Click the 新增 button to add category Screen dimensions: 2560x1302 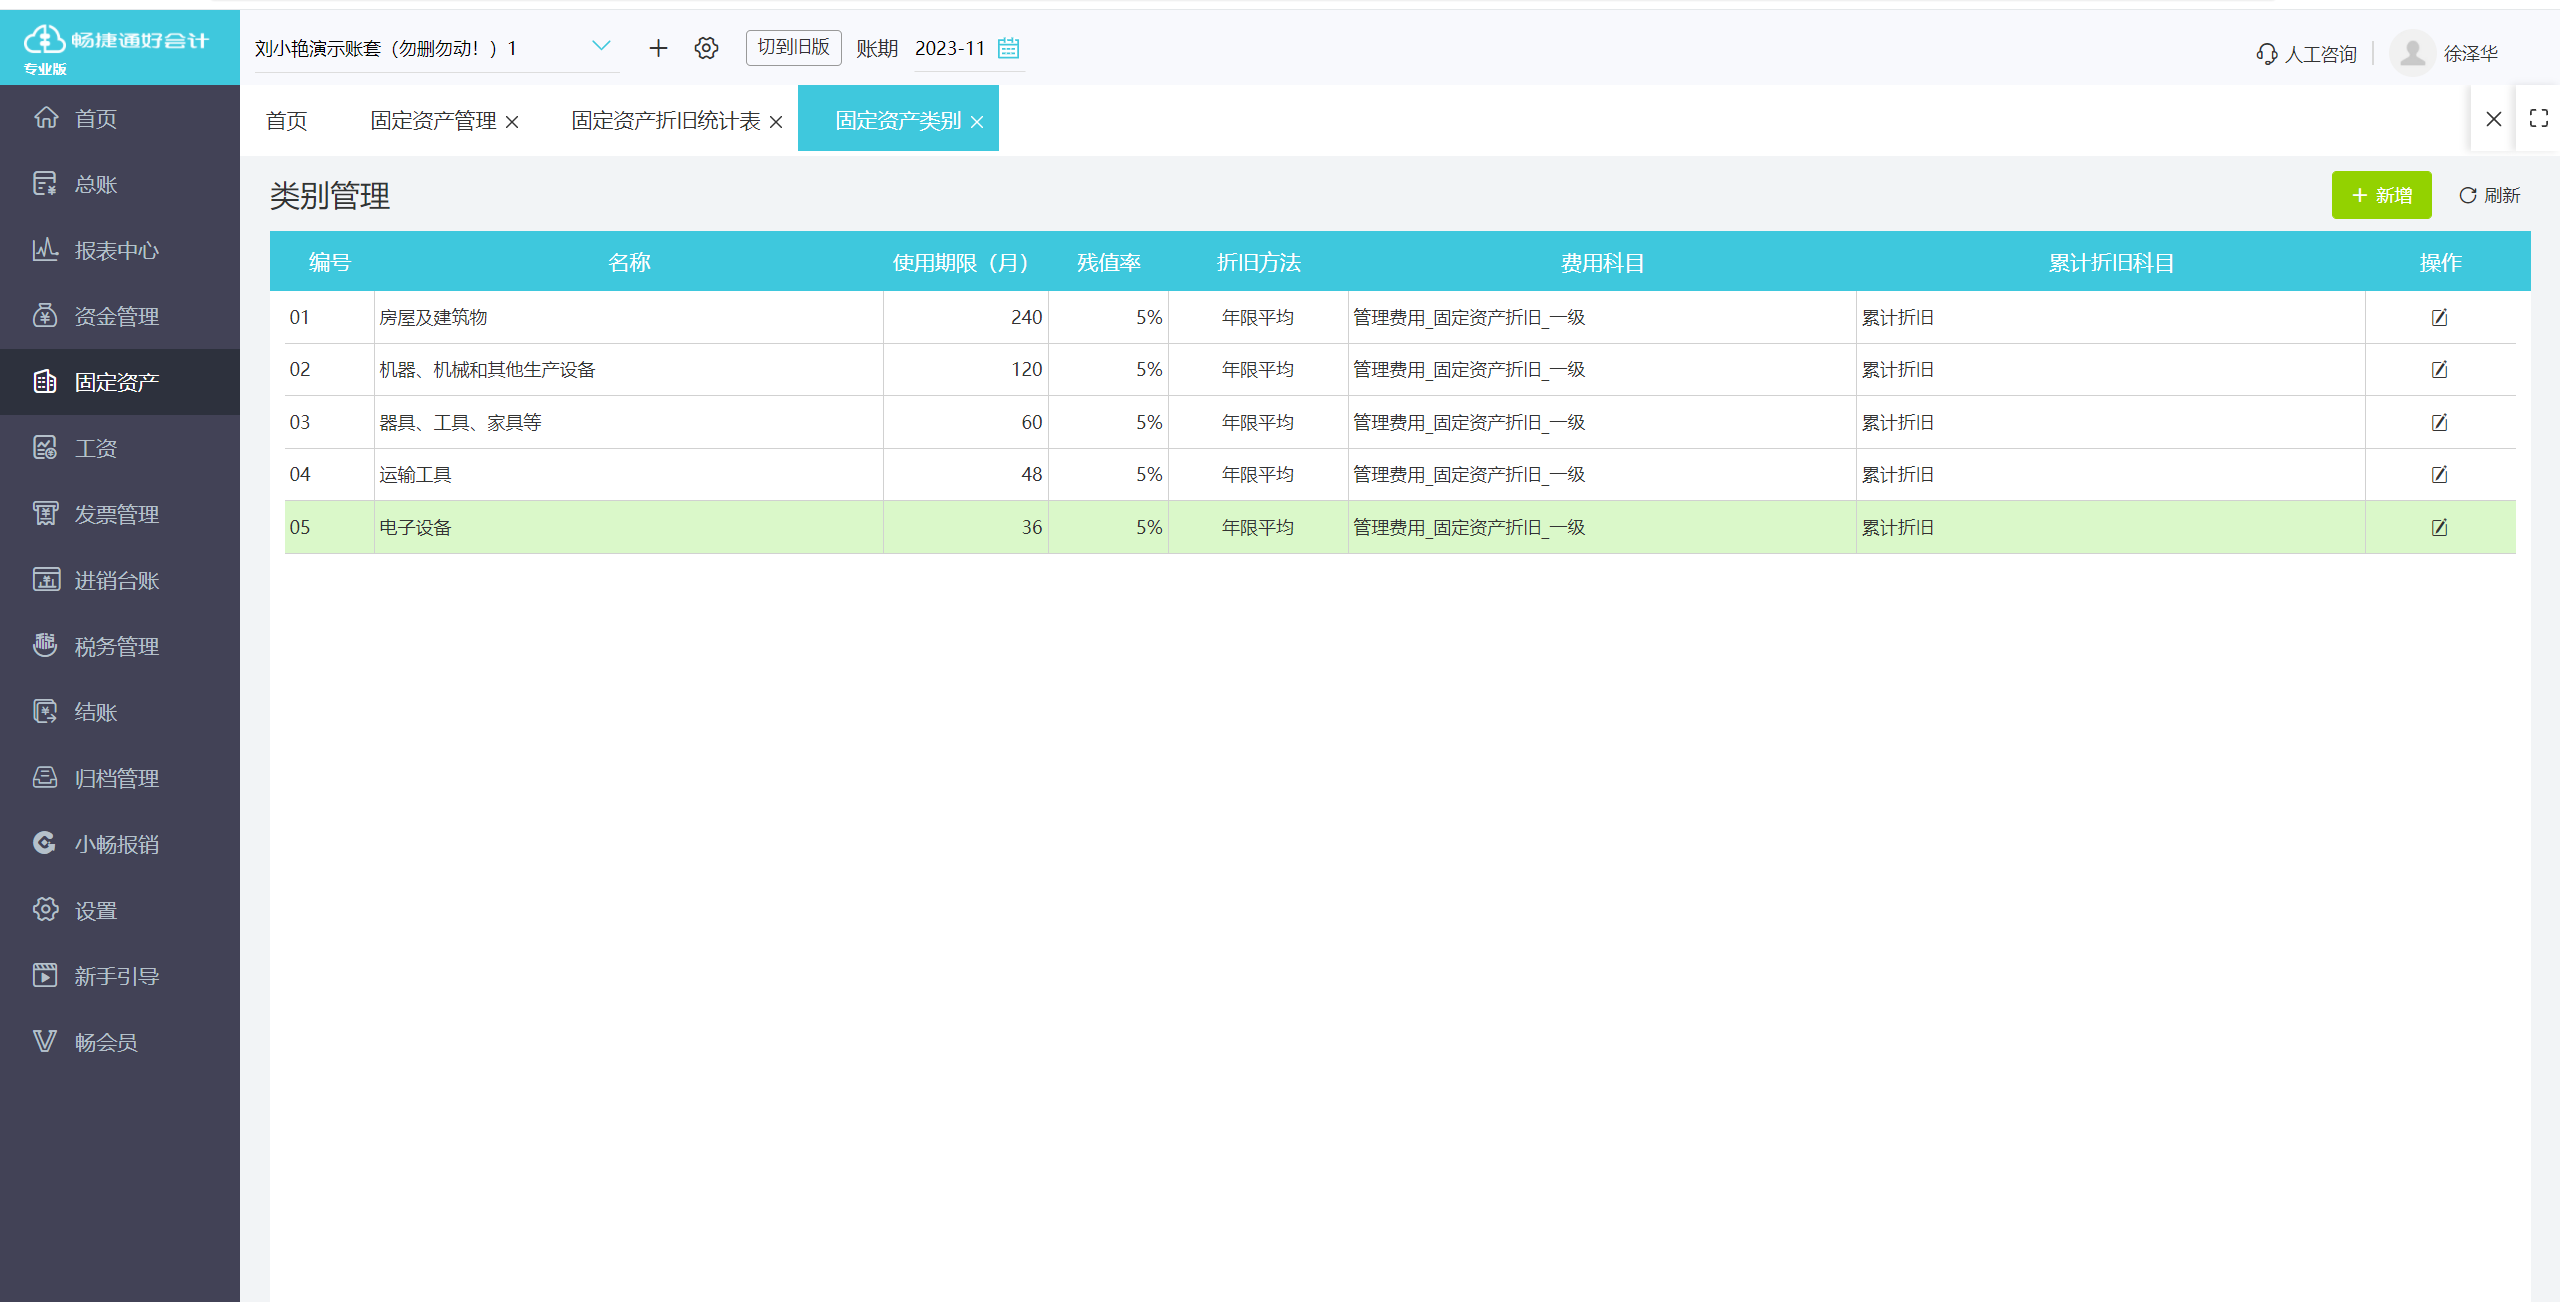click(2377, 196)
